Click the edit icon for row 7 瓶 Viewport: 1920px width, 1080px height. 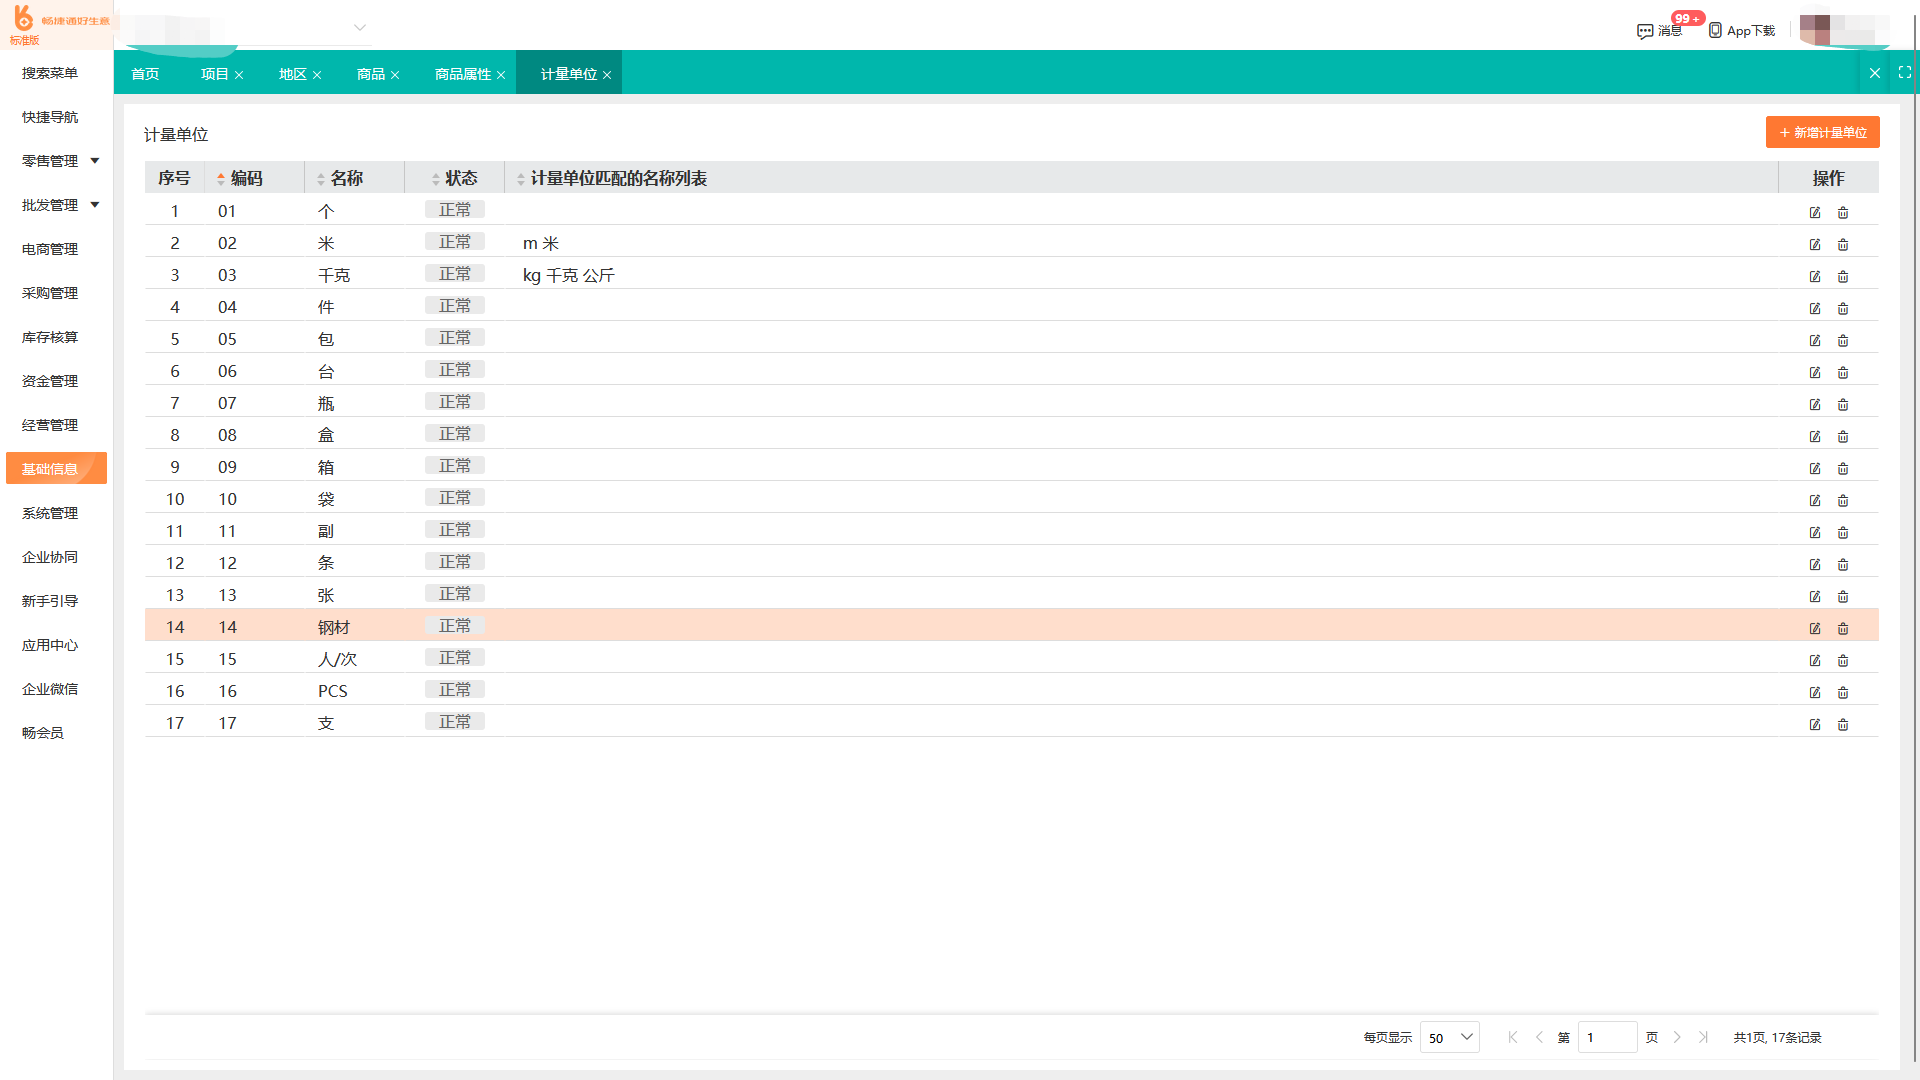[1815, 402]
